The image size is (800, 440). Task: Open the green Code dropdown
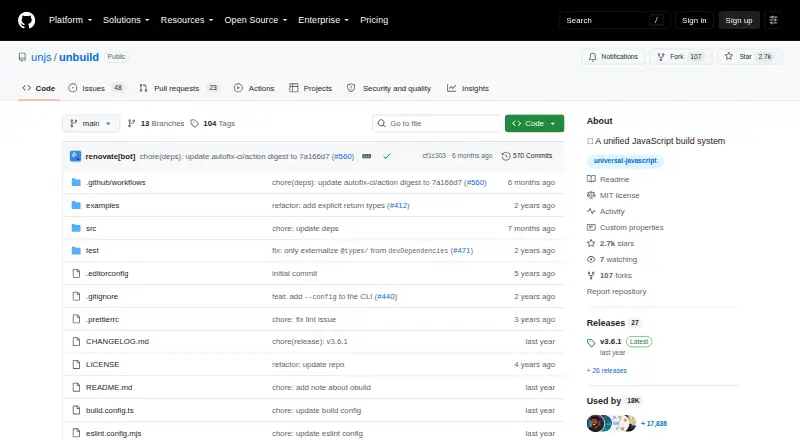pos(534,124)
